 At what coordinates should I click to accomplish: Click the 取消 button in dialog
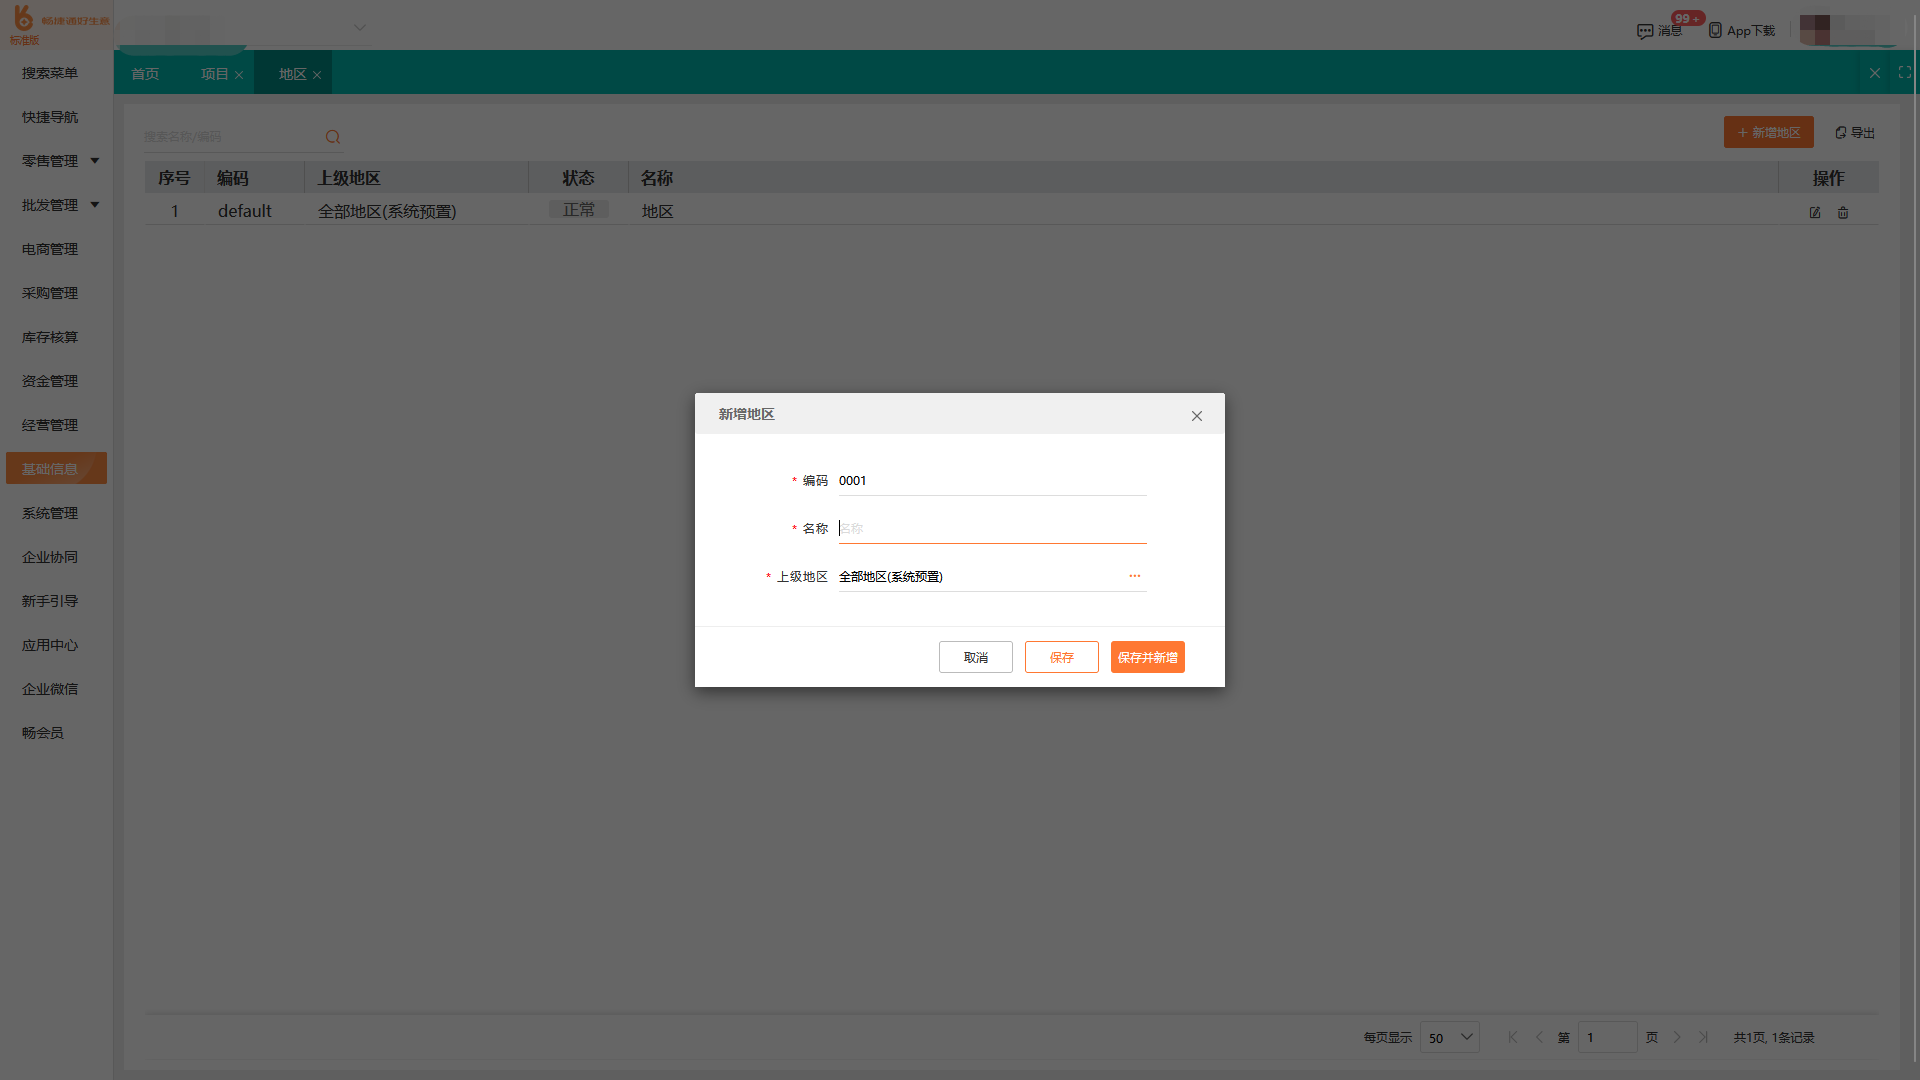pyautogui.click(x=976, y=657)
